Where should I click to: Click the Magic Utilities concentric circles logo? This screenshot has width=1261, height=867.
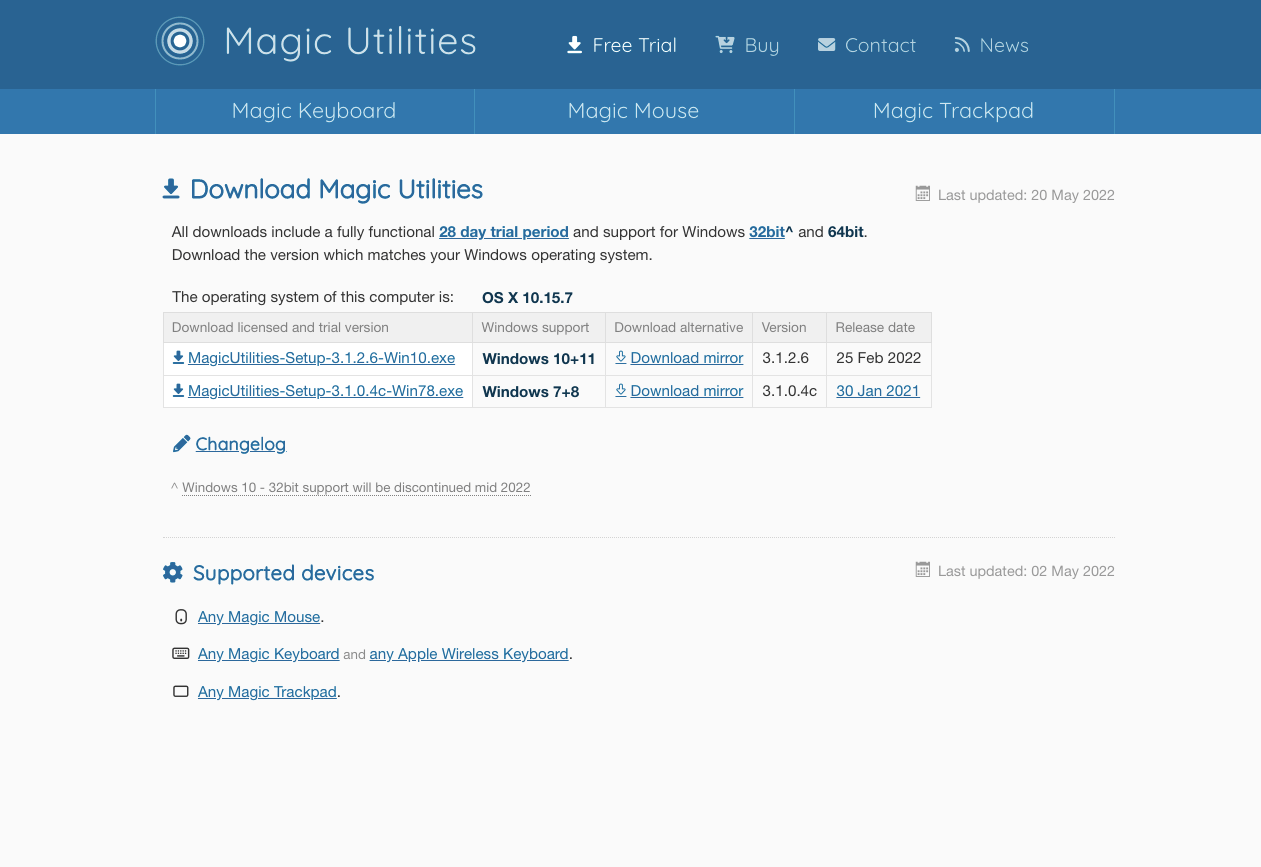point(180,42)
